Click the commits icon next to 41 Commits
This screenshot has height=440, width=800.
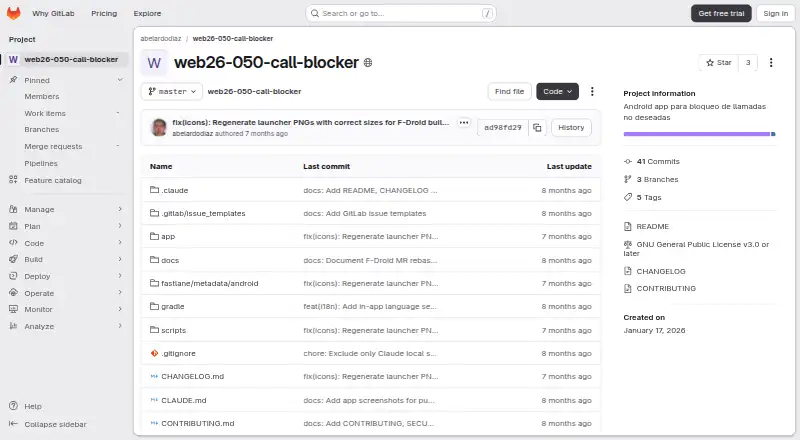pos(628,161)
